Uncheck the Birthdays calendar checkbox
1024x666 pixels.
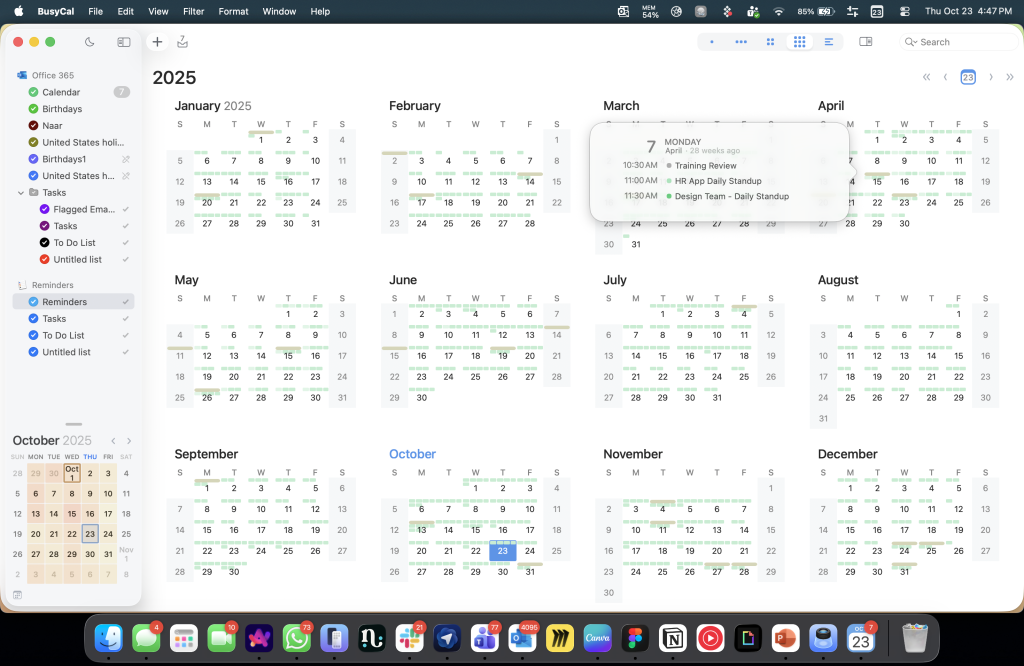[33, 109]
